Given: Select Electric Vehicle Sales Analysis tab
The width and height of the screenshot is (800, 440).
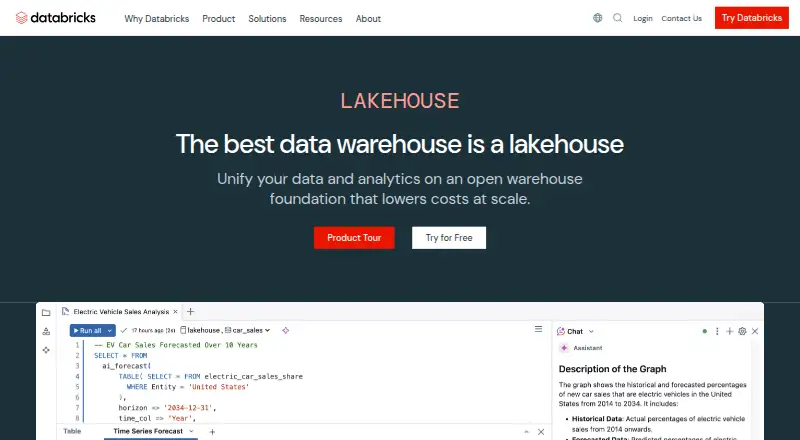Looking at the screenshot, I should click(121, 311).
